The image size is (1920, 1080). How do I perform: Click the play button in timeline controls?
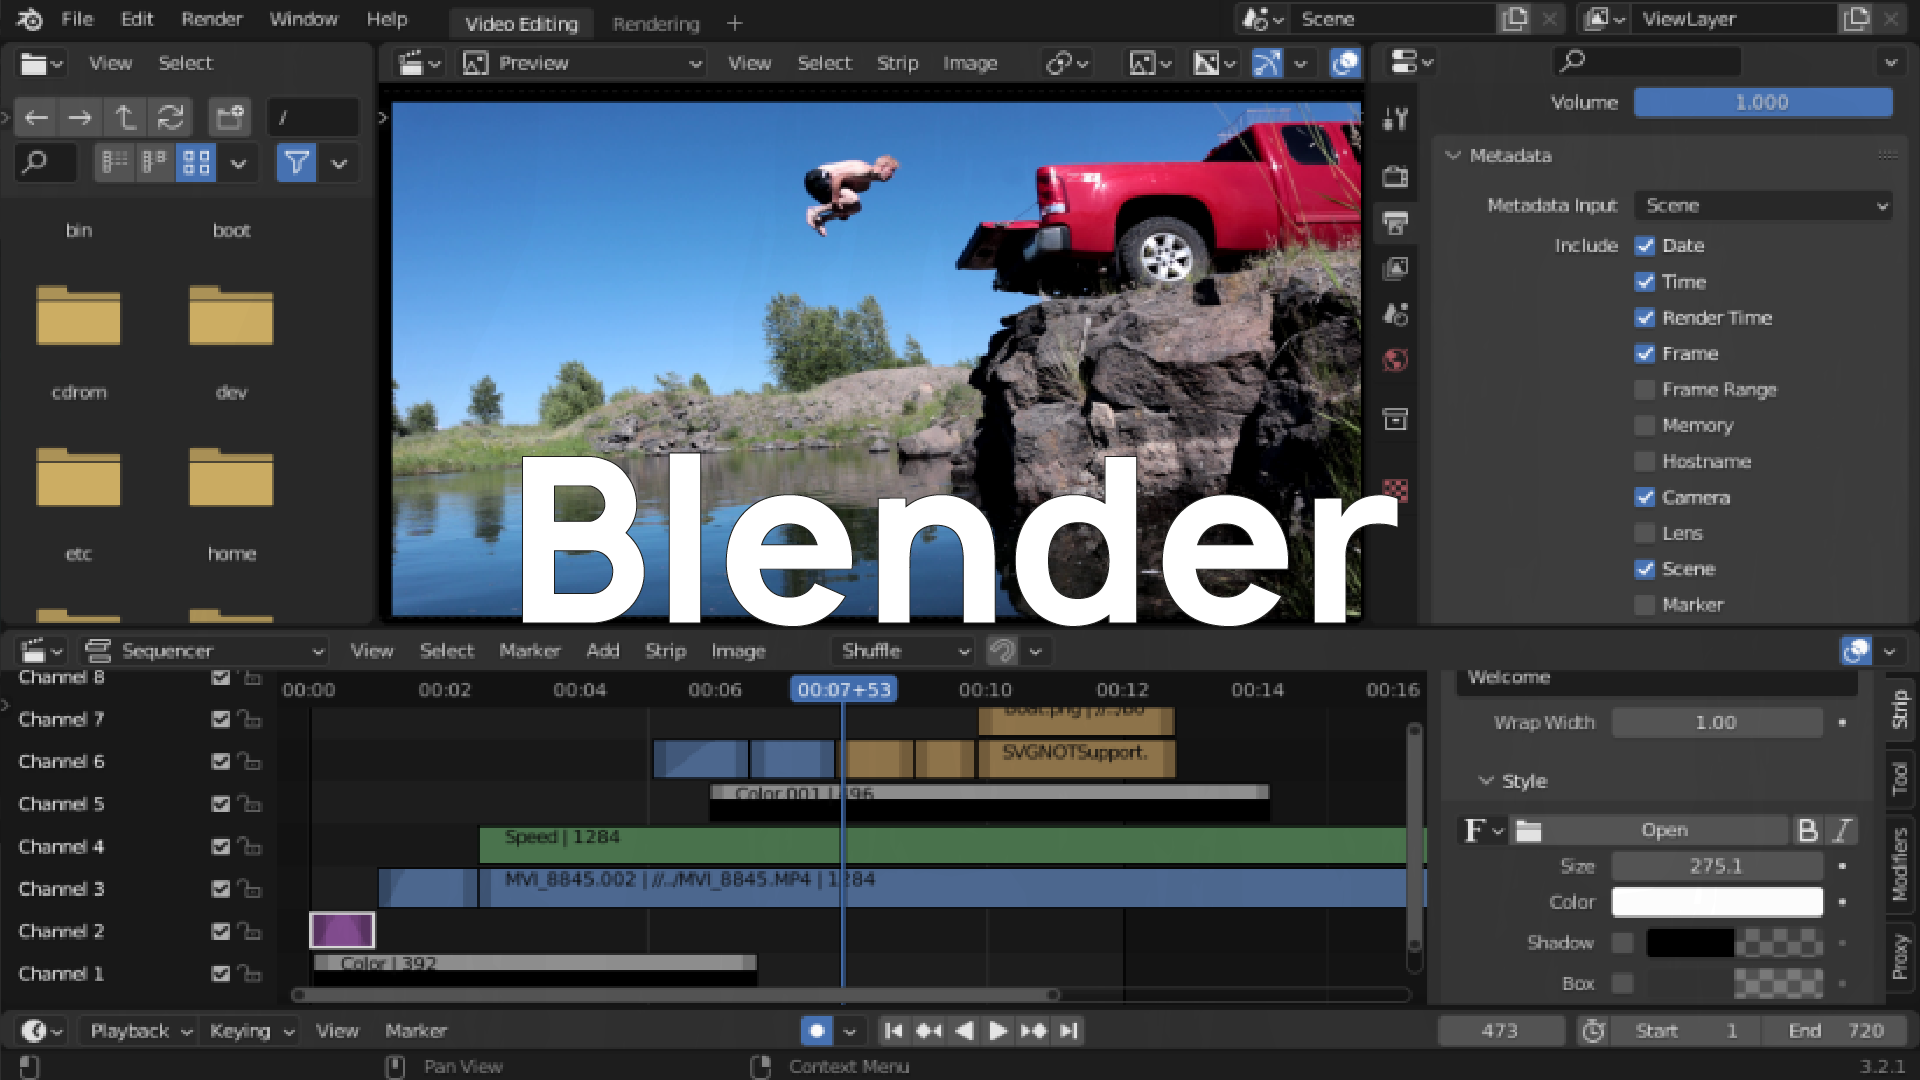(997, 1030)
